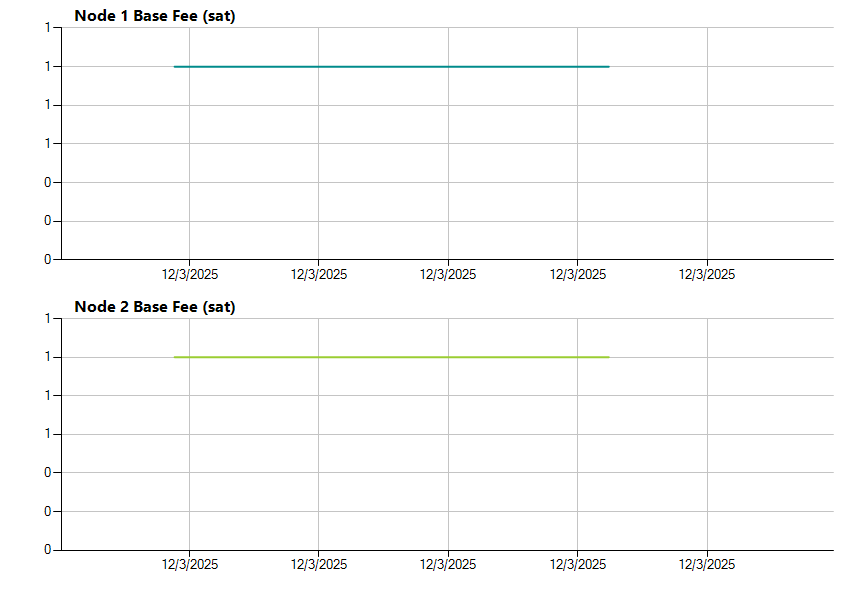The image size is (860, 600).
Task: Click the topmost y-axis label of Node 2 chart
Action: (x=46, y=319)
